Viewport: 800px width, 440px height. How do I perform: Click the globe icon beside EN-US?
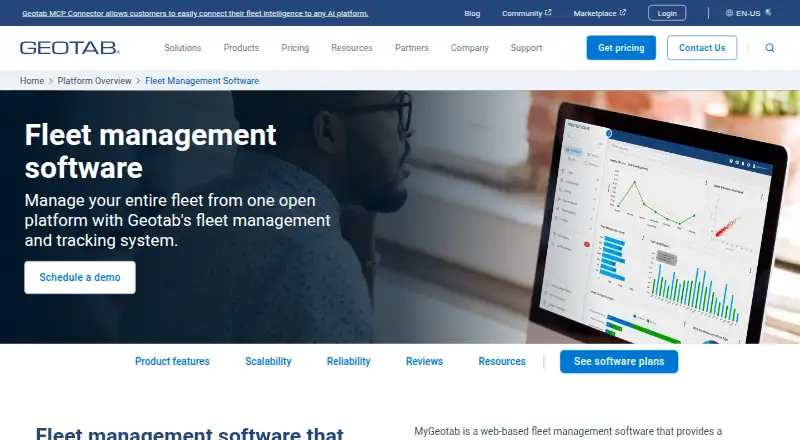coord(729,13)
